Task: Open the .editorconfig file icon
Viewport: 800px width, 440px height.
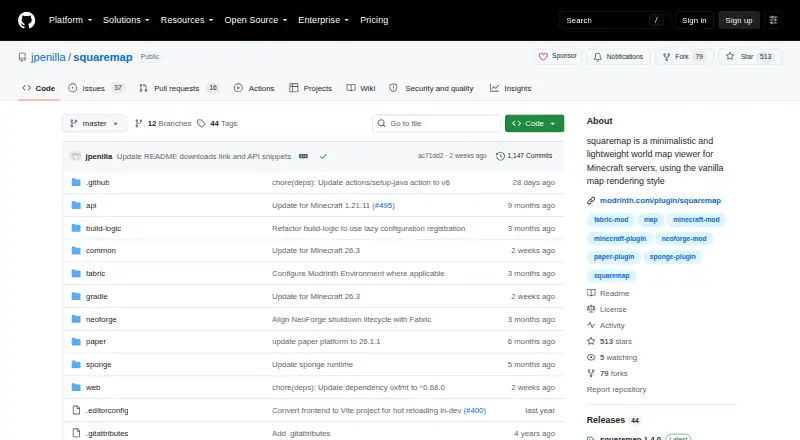Action: coord(76,410)
